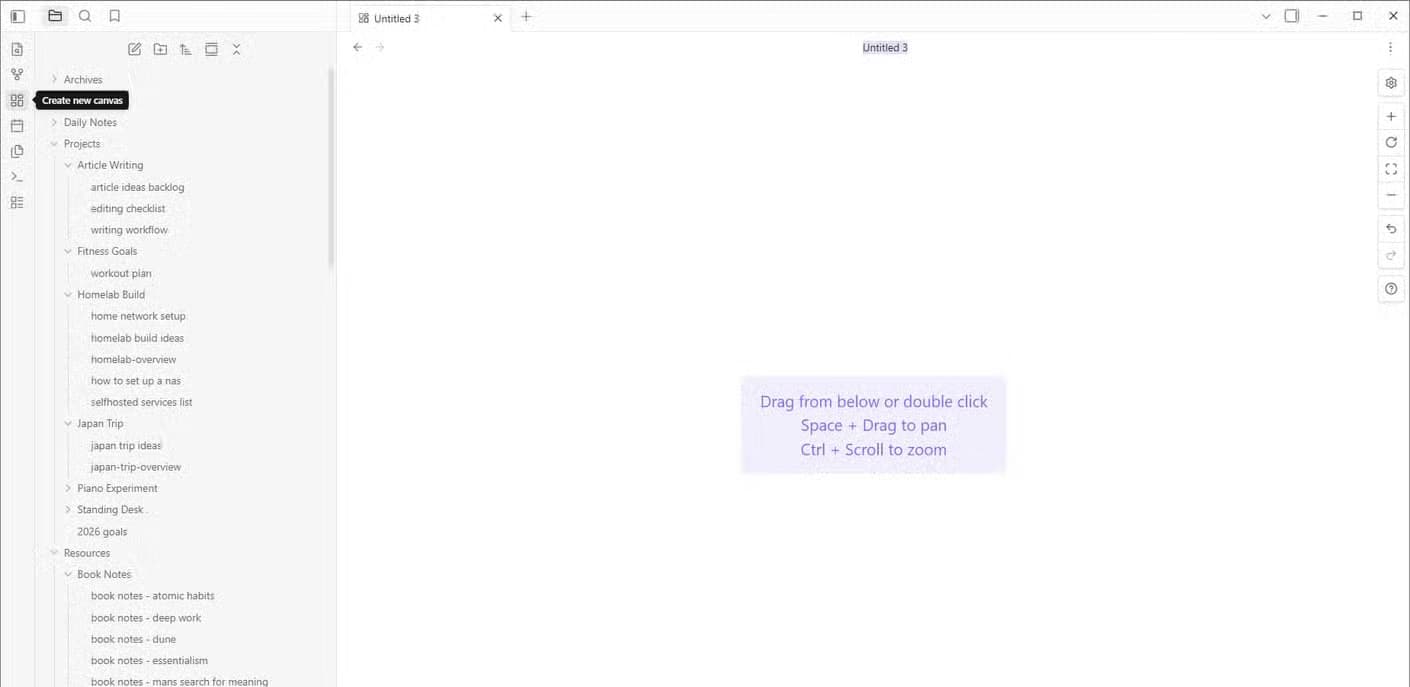Expand the Archives folder
Image resolution: width=1410 pixels, height=687 pixels.
pos(83,80)
